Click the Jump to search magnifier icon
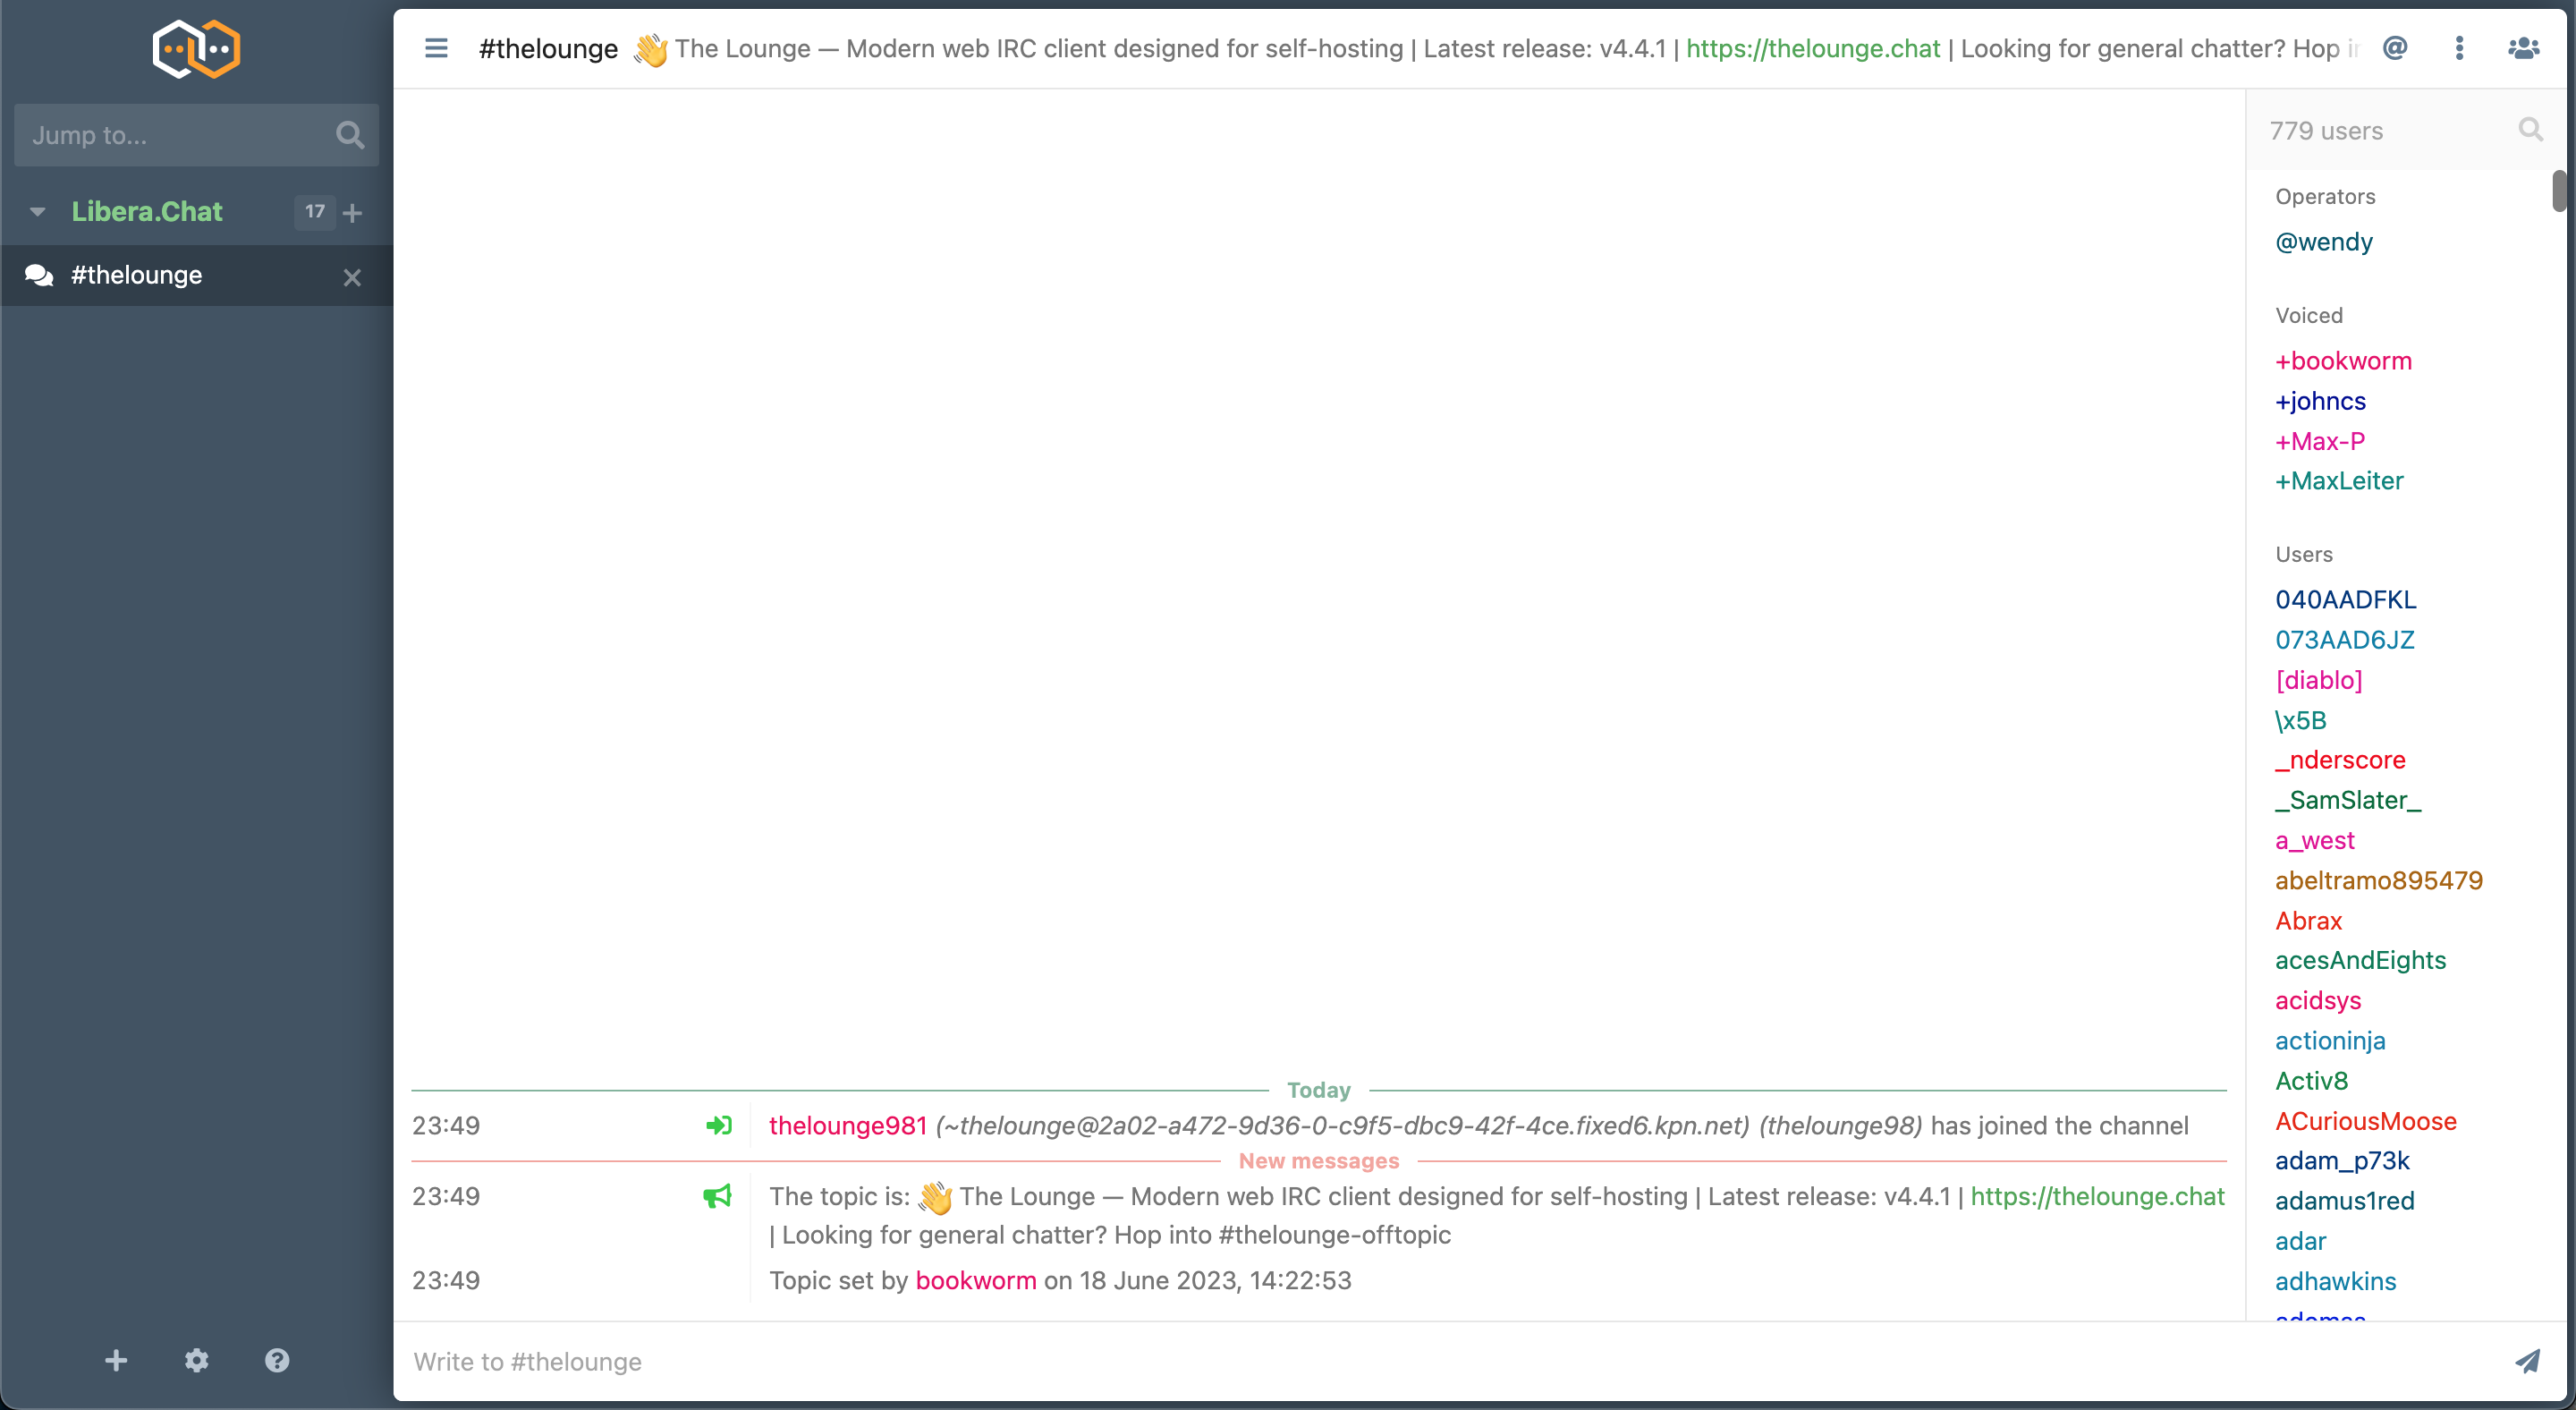Viewport: 2576px width, 1410px height. [349, 135]
